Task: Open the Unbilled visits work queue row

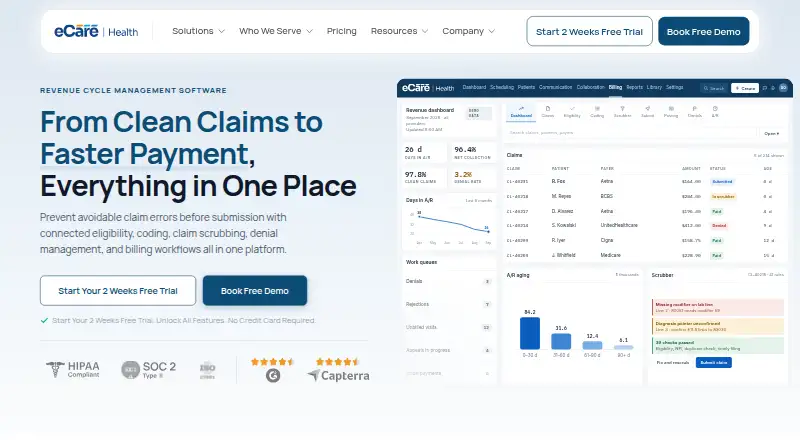Action: [448, 327]
